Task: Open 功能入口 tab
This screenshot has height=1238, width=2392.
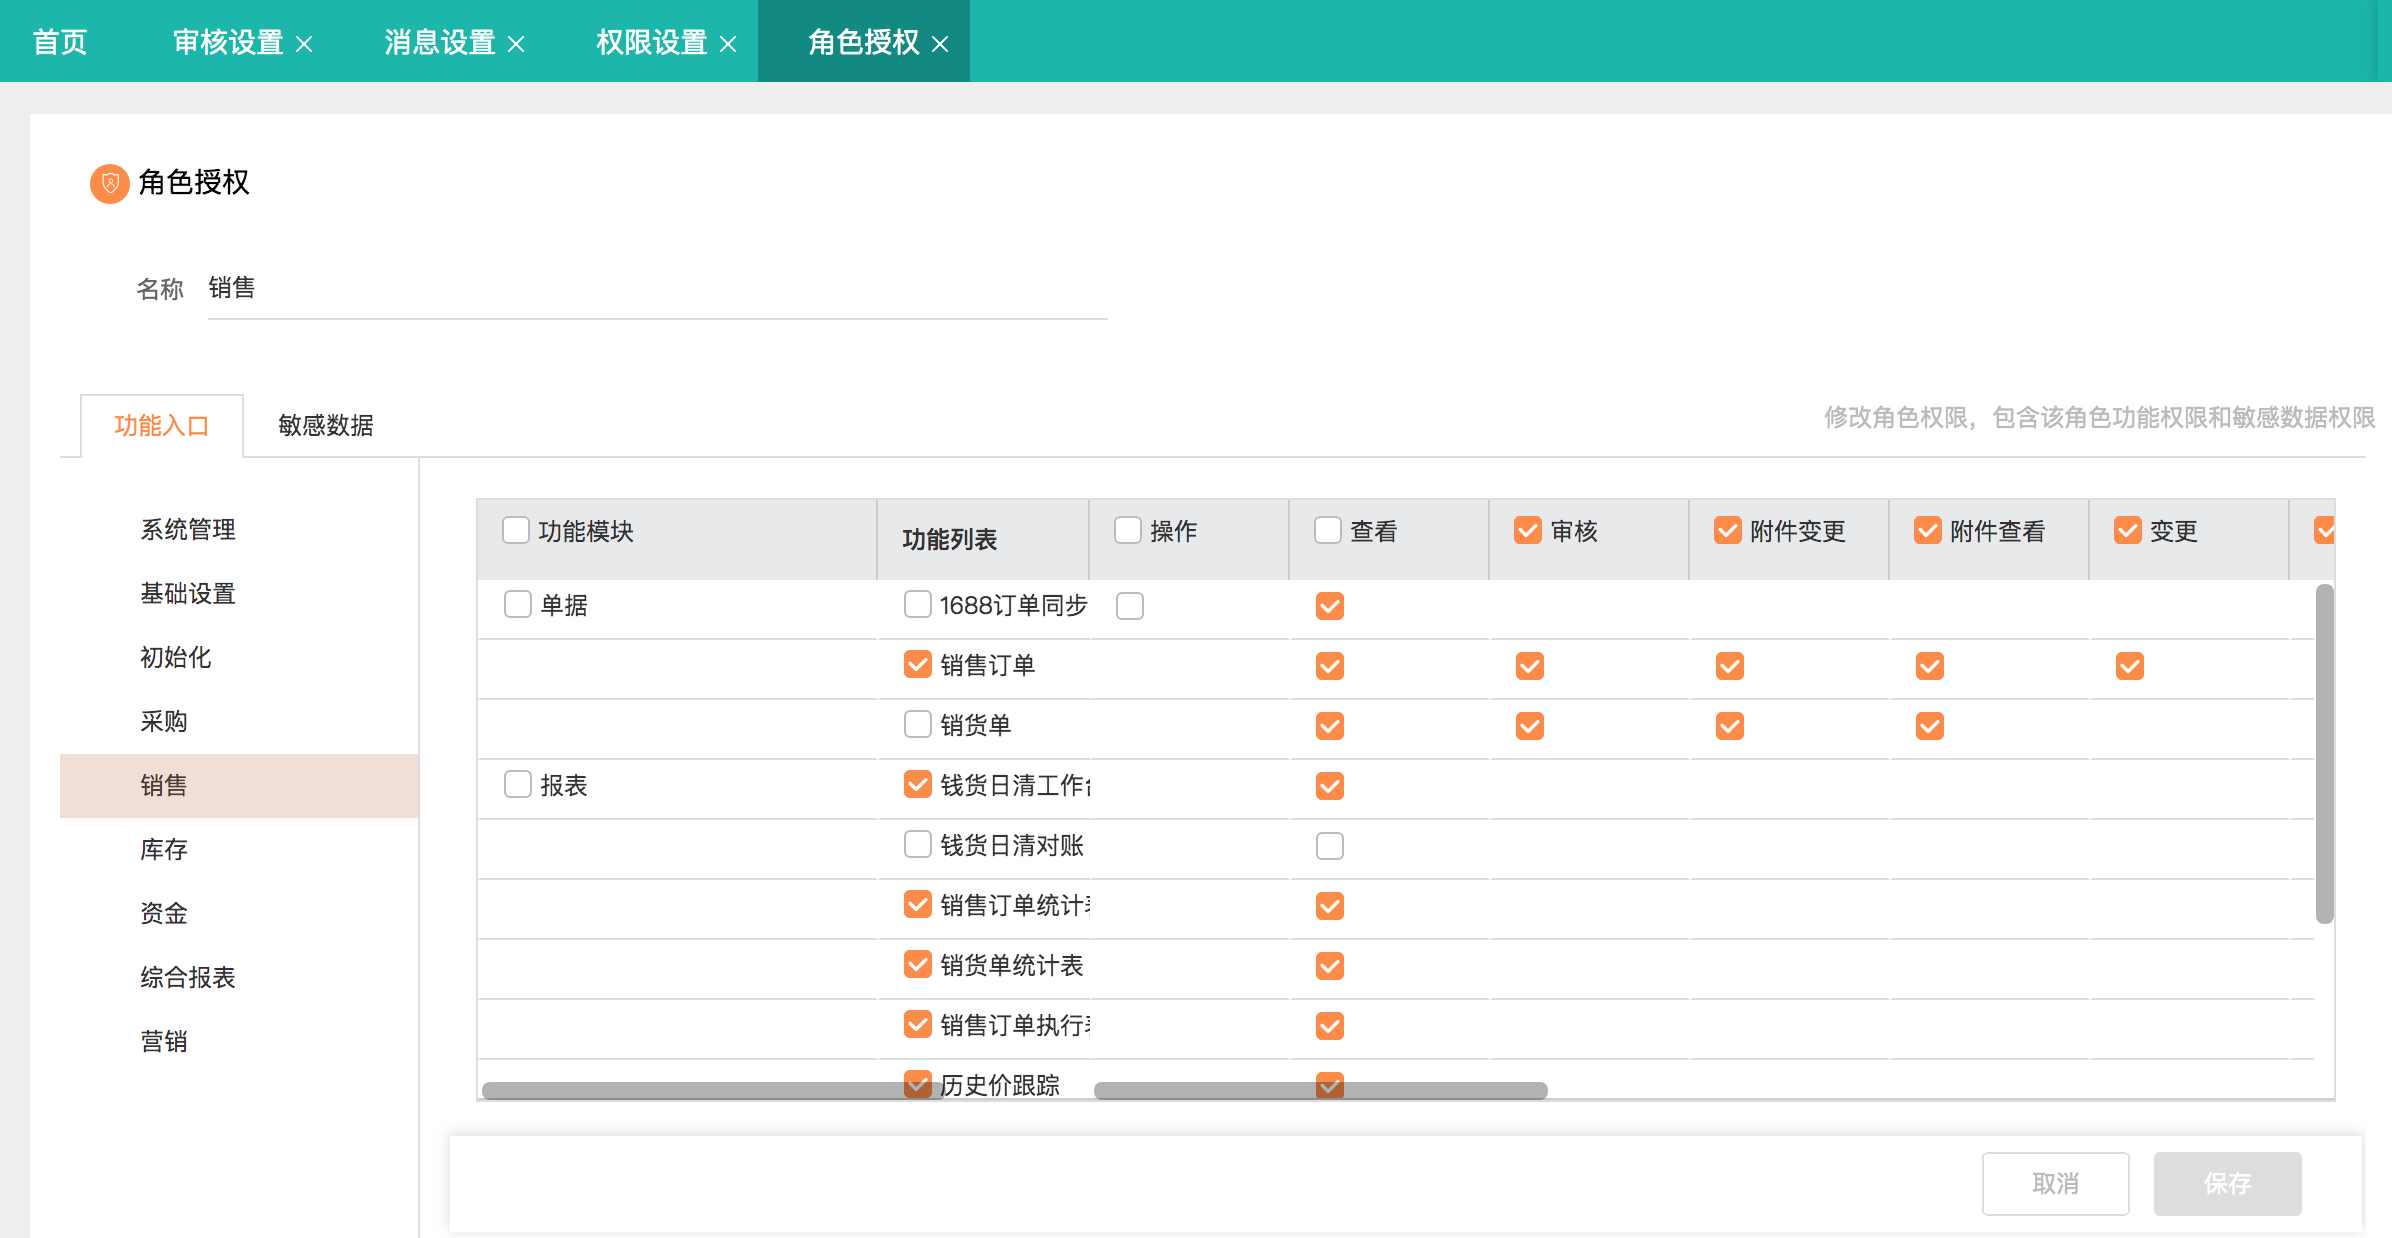Action: point(159,422)
